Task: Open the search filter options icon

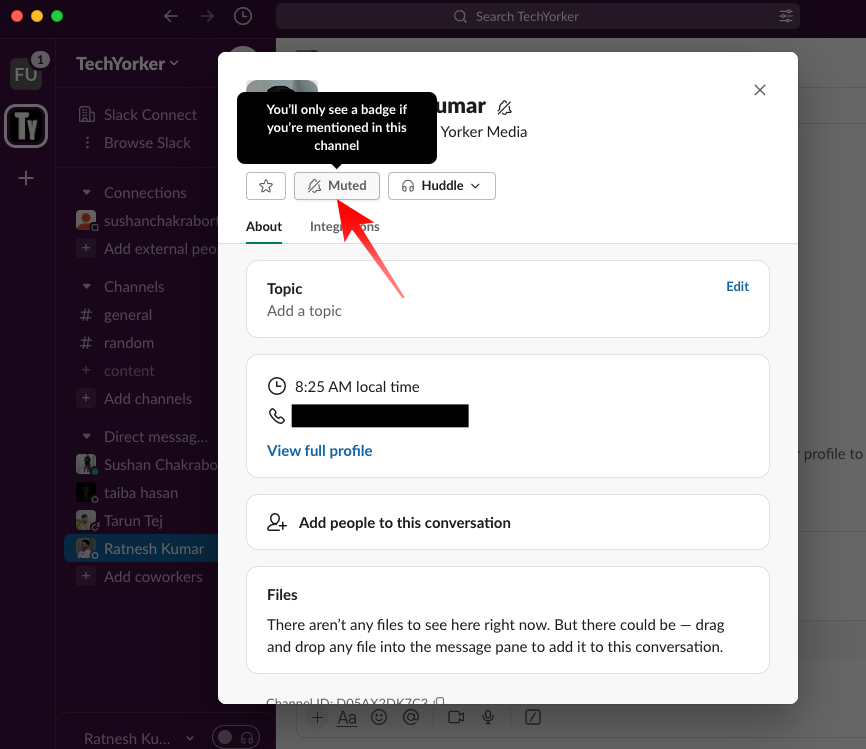Action: (x=785, y=17)
